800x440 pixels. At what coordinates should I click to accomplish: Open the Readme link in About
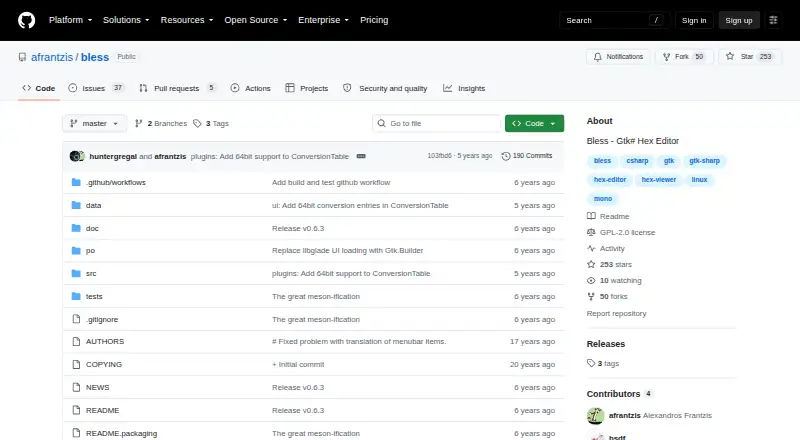tap(608, 216)
